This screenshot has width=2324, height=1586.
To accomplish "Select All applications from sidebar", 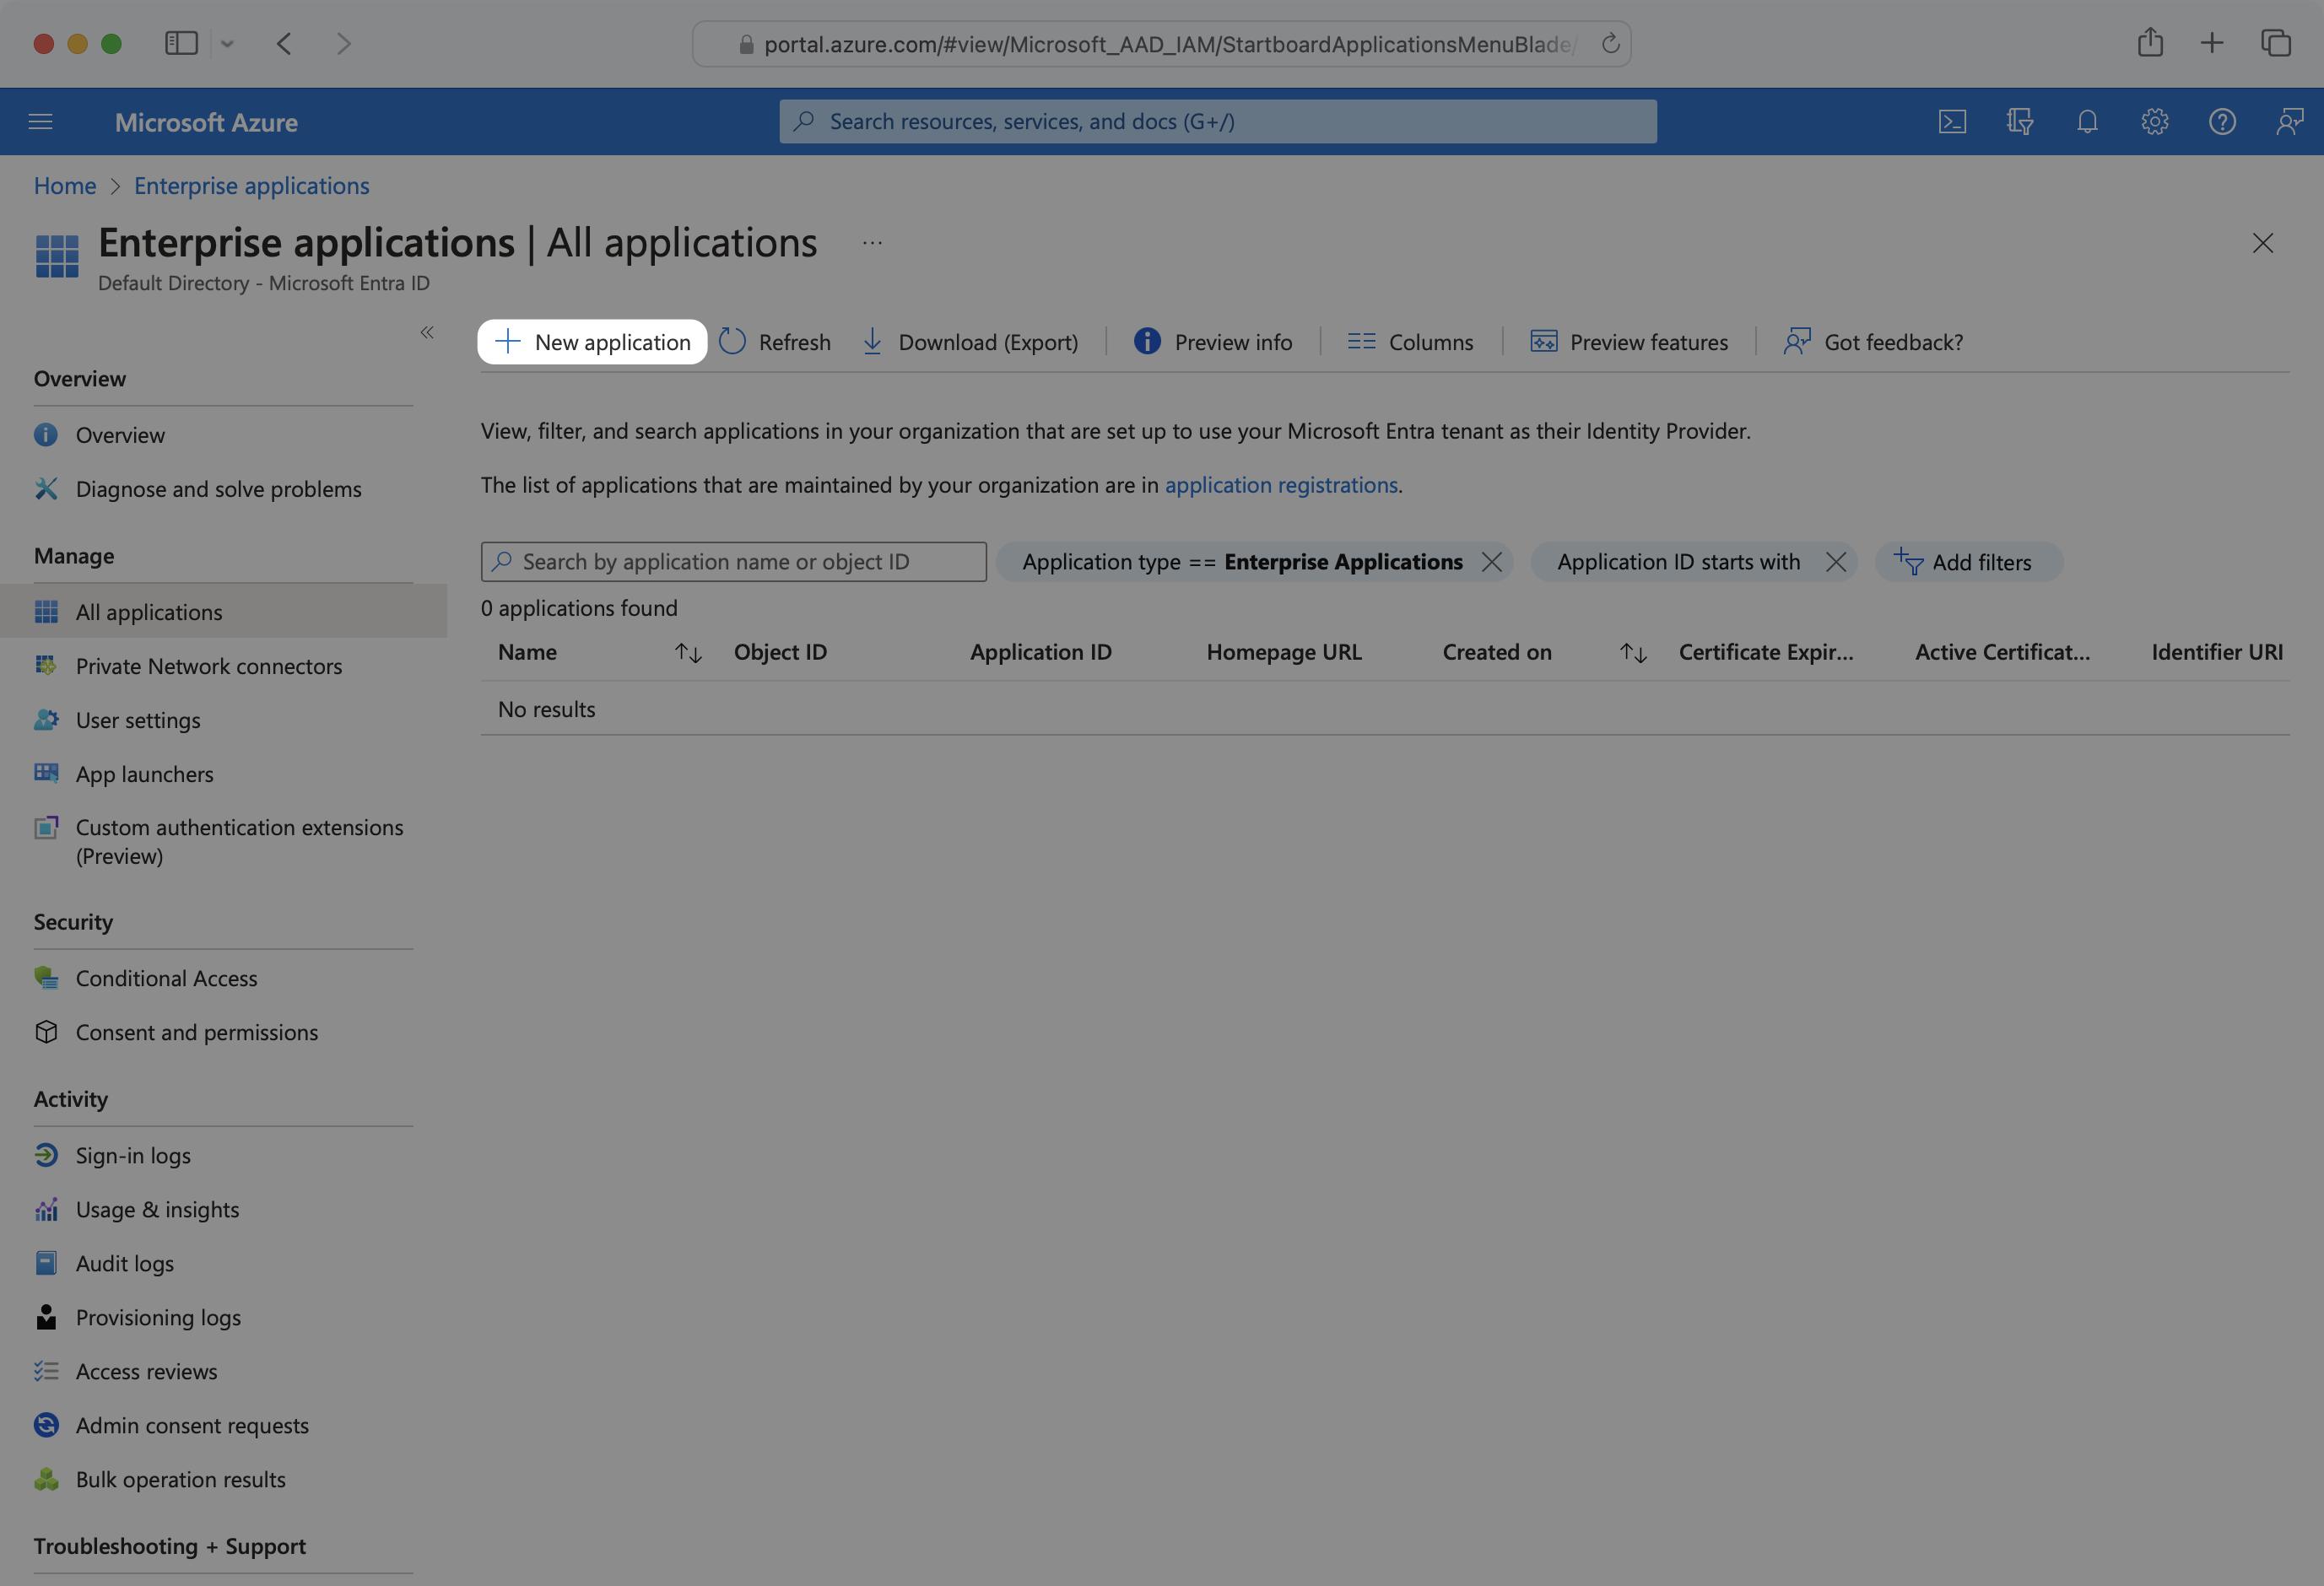I will click(x=149, y=609).
